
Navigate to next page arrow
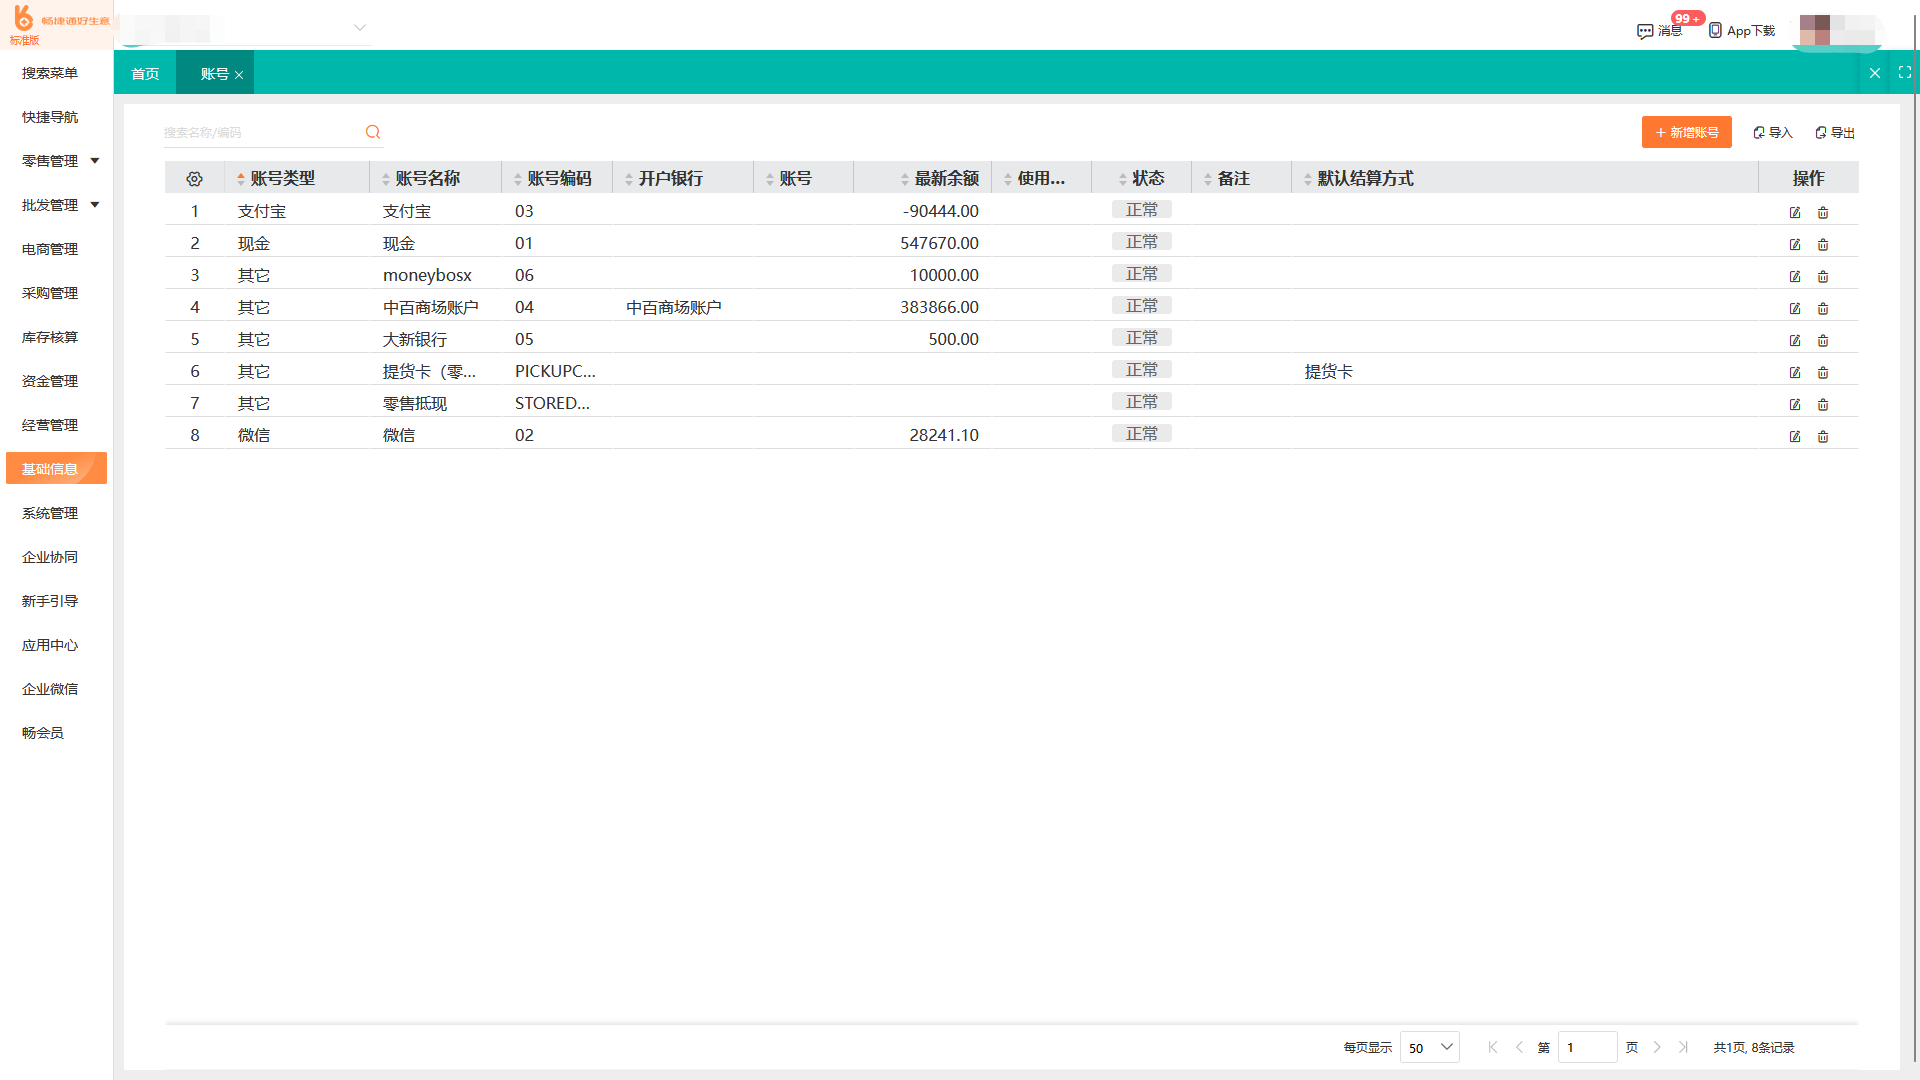(1658, 1046)
